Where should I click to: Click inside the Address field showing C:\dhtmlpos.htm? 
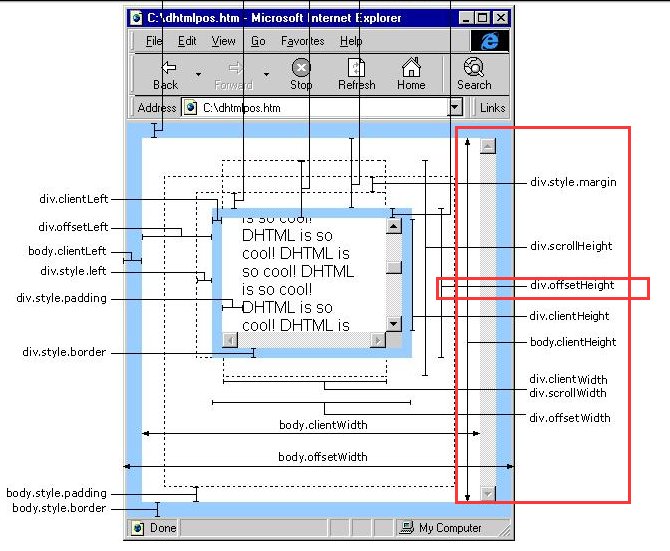point(320,108)
